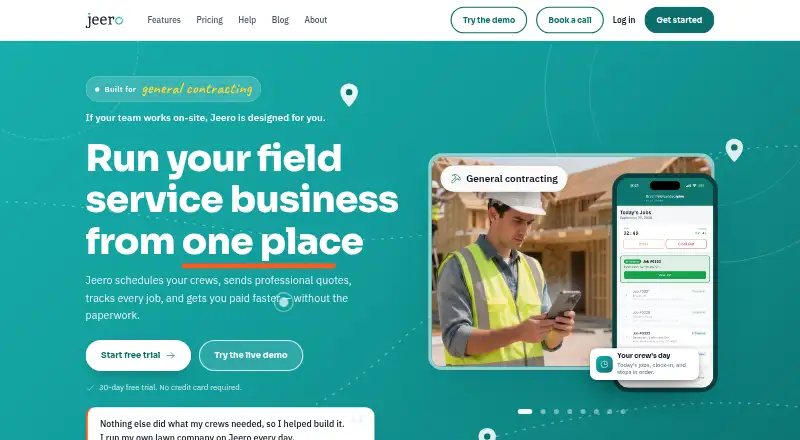This screenshot has width=800, height=440.
Task: Click the Your crew's day title
Action: pyautogui.click(x=643, y=355)
